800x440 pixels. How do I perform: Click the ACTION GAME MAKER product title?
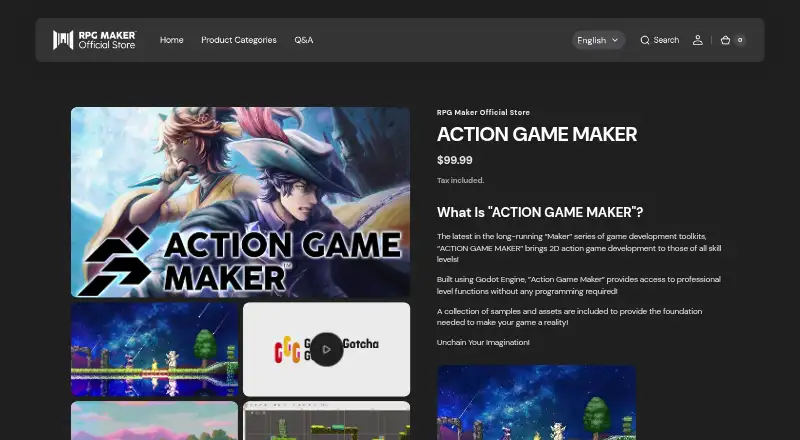tap(537, 134)
